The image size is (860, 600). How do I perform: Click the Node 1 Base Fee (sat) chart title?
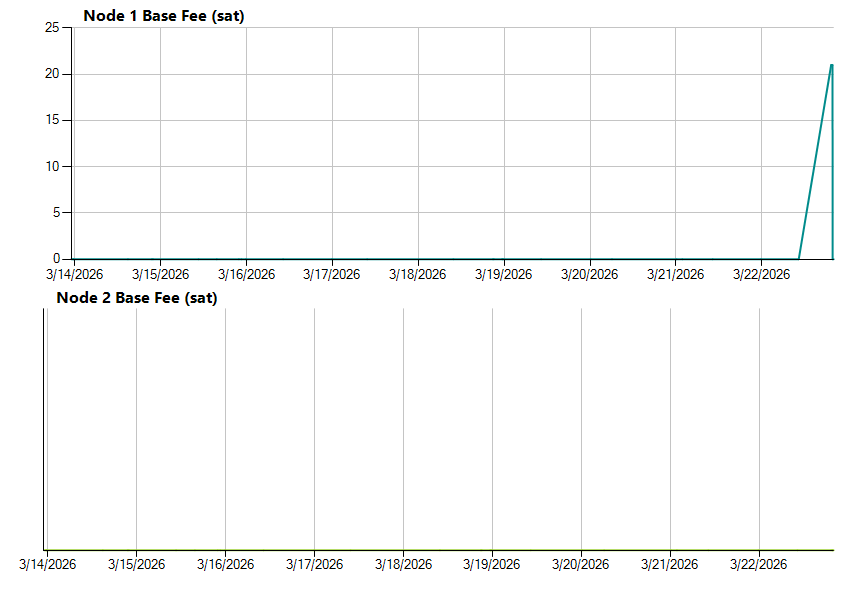[163, 16]
